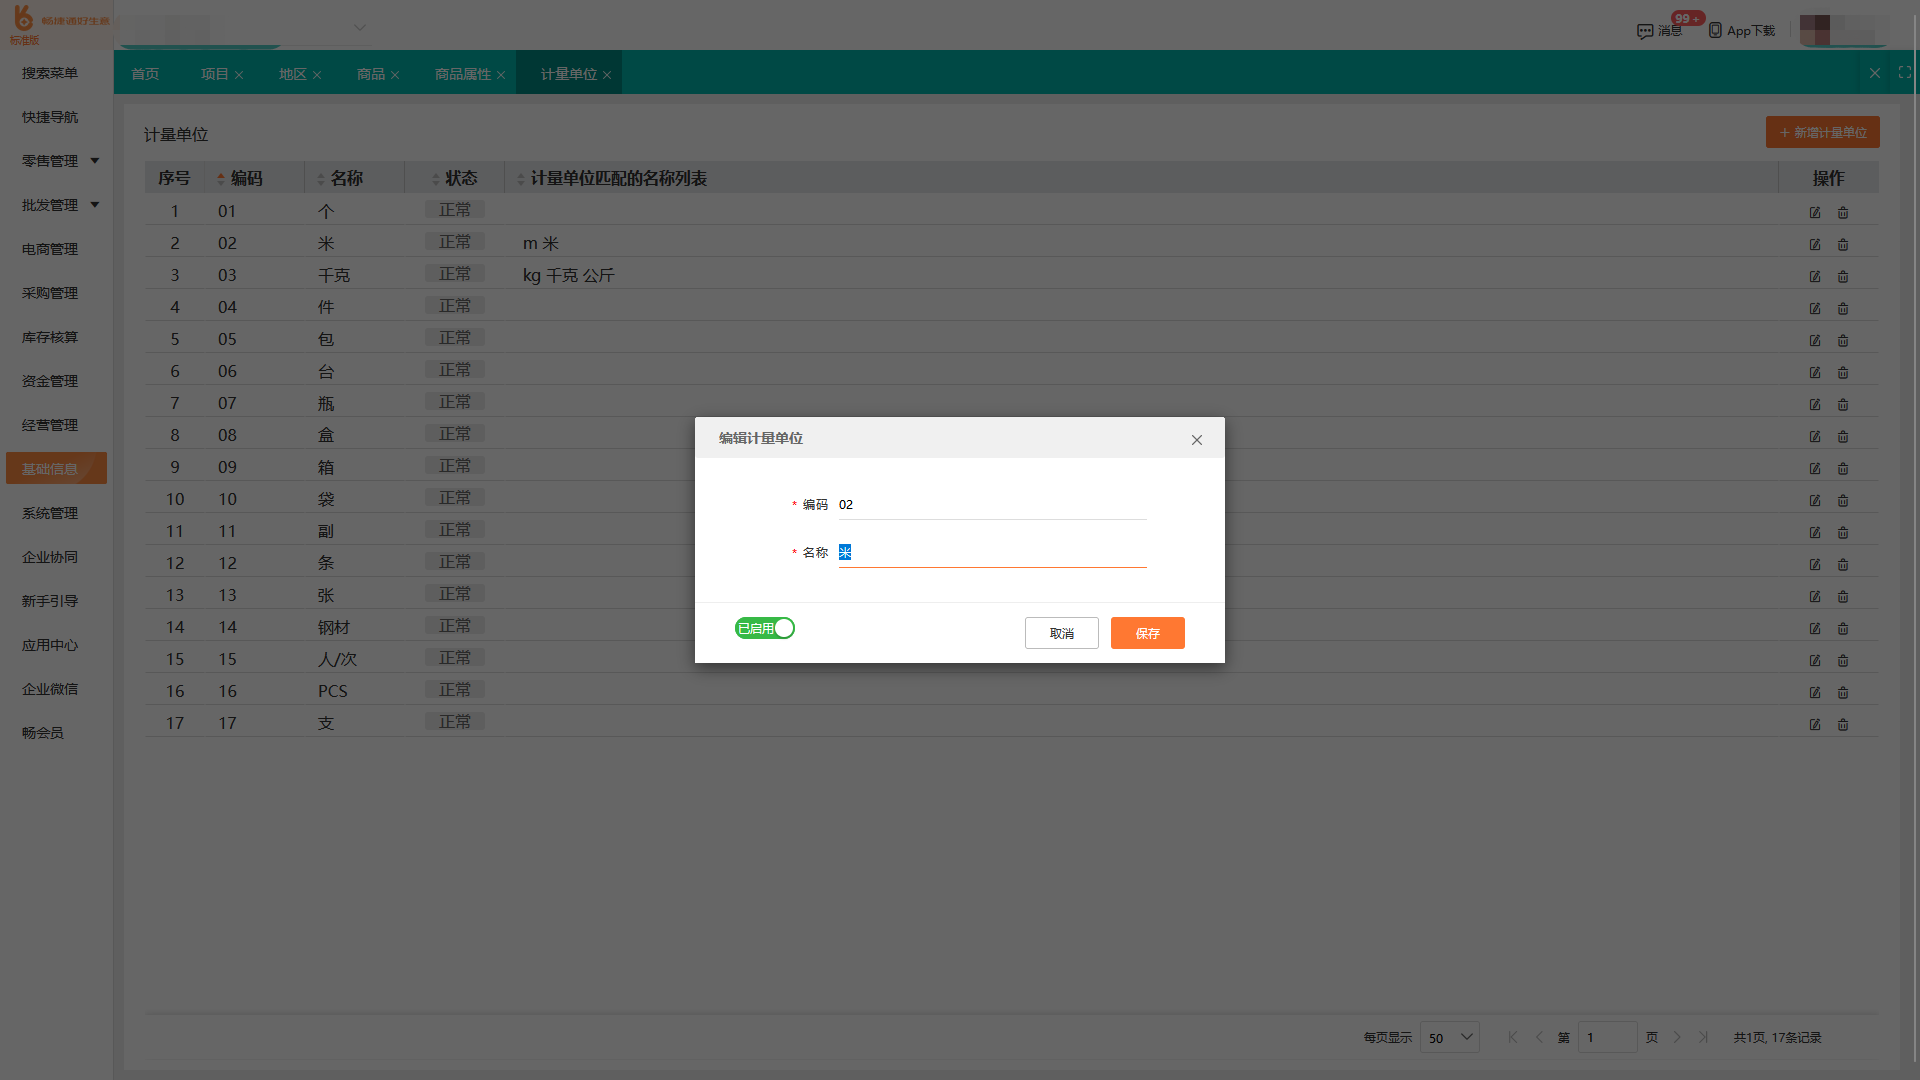Click the delete icon for row 5

(1844, 340)
